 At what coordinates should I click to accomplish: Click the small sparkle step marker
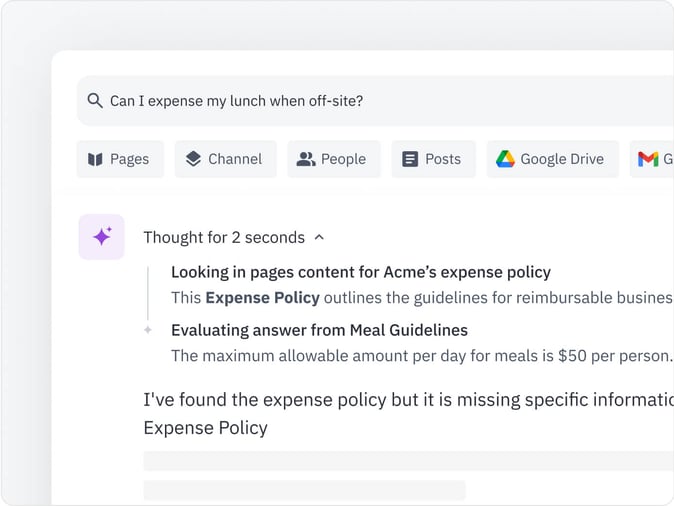pyautogui.click(x=148, y=329)
